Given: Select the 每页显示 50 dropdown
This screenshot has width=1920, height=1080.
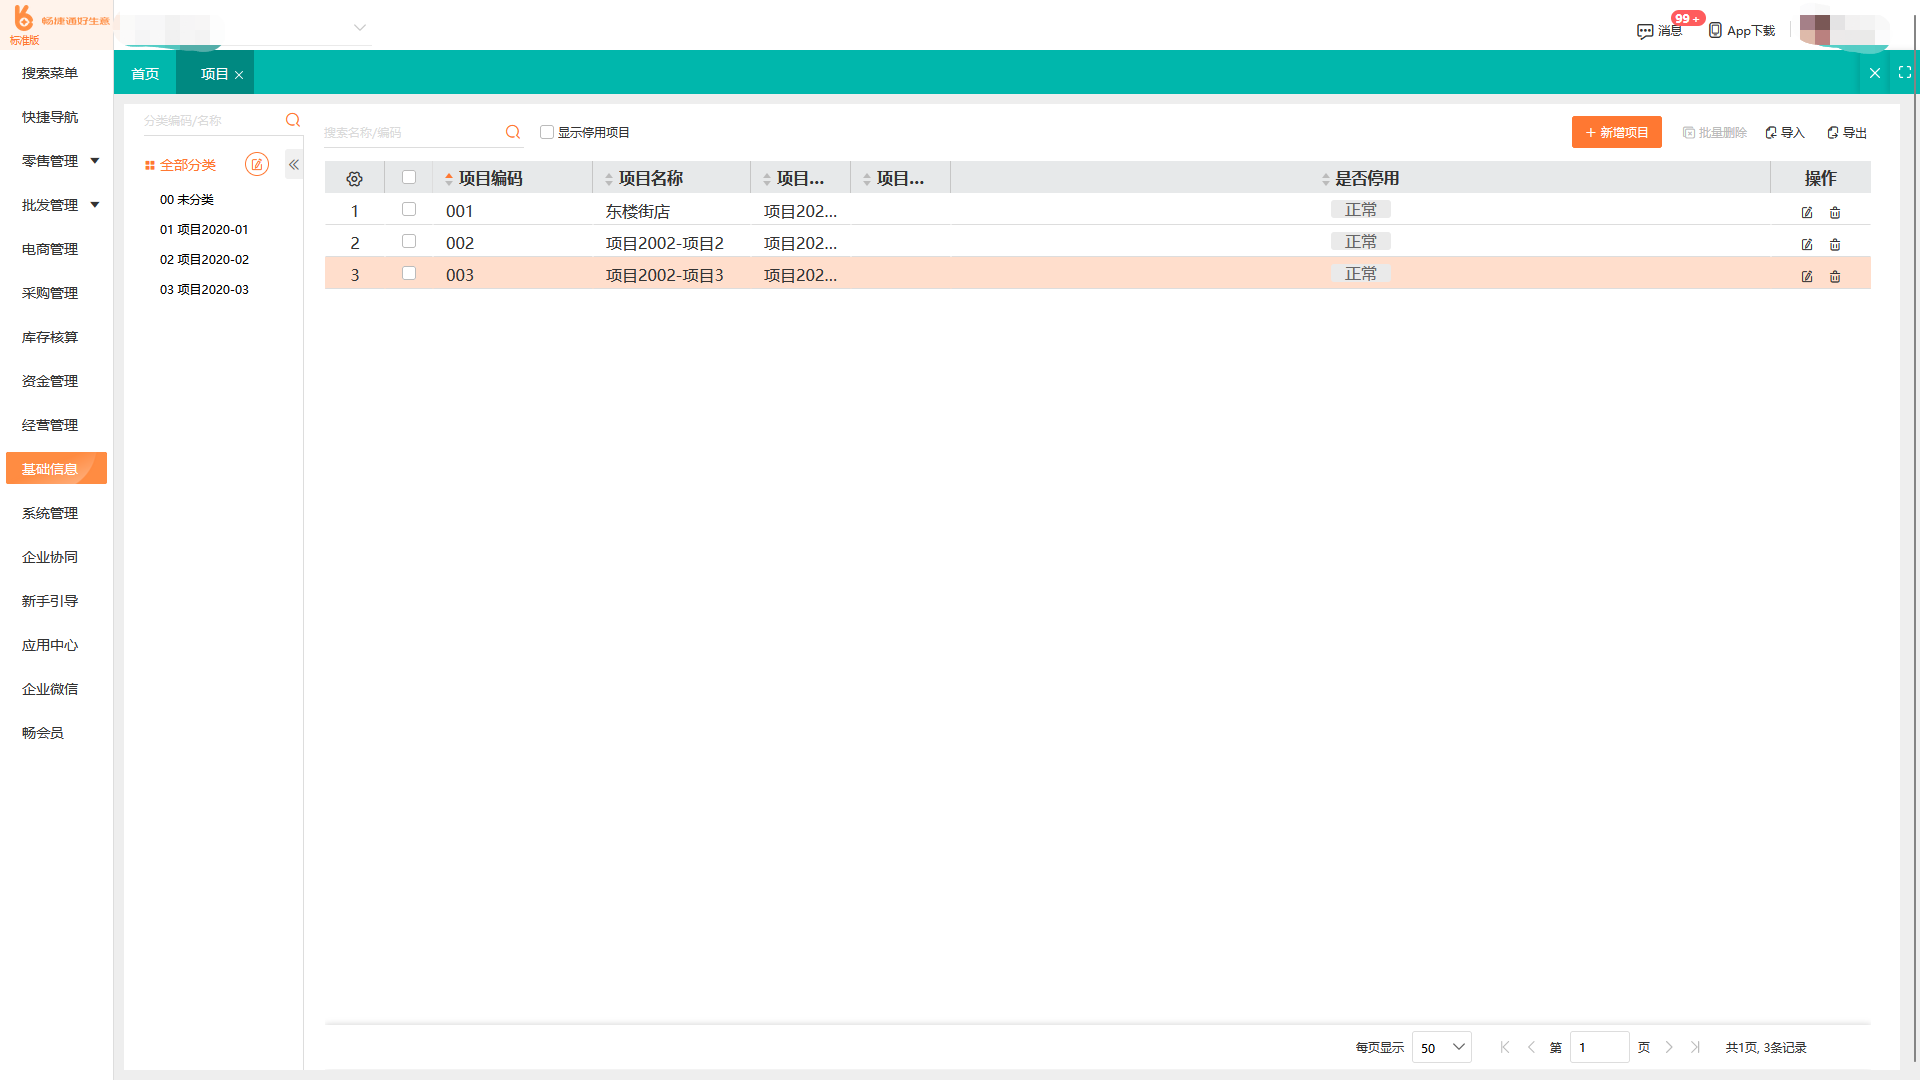Looking at the screenshot, I should click(1440, 1047).
